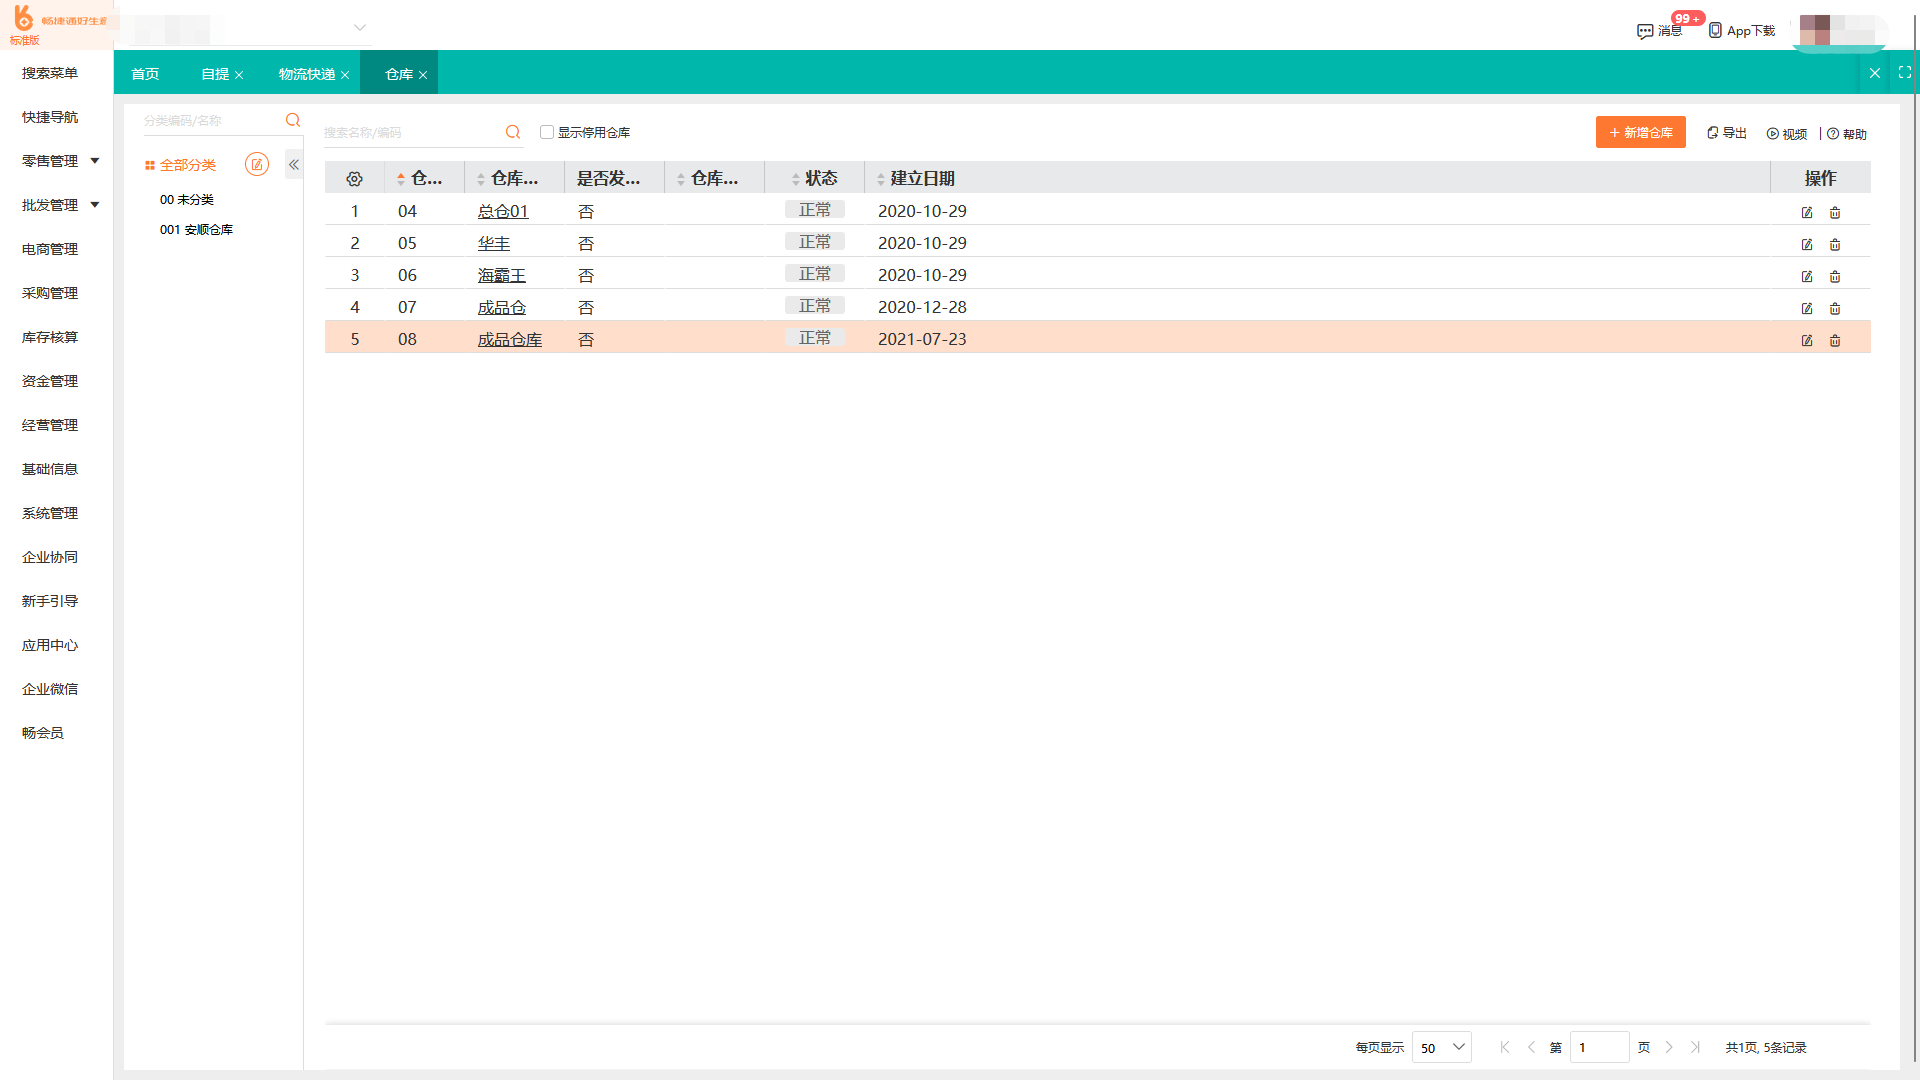This screenshot has height=1080, width=1920.
Task: Click the edit icon for 总仓01
Action: tap(1807, 211)
